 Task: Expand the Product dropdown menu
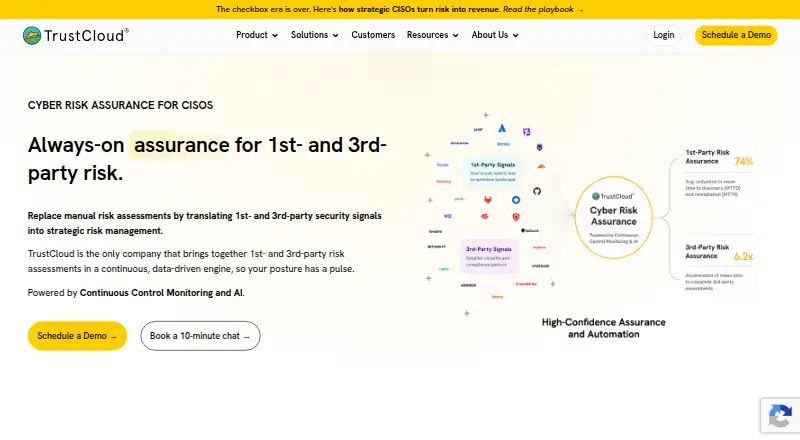[x=257, y=35]
